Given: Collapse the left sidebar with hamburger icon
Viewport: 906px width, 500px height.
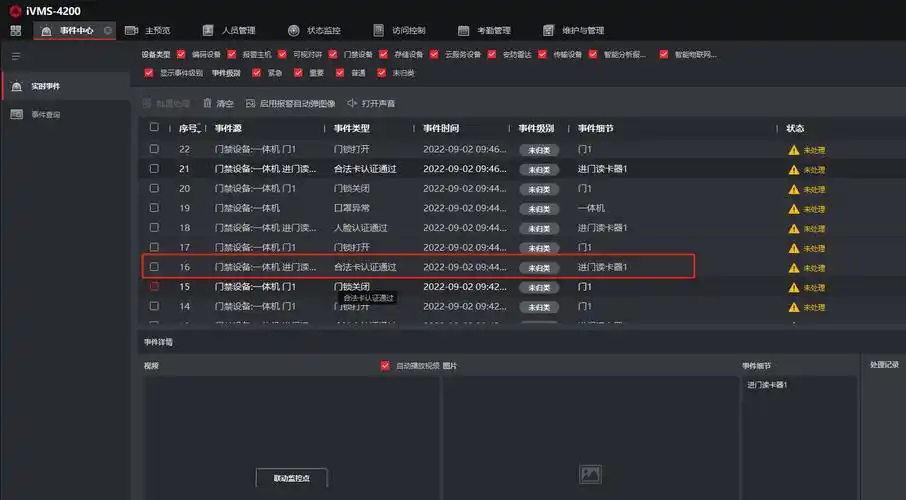Looking at the screenshot, I should point(15,55).
